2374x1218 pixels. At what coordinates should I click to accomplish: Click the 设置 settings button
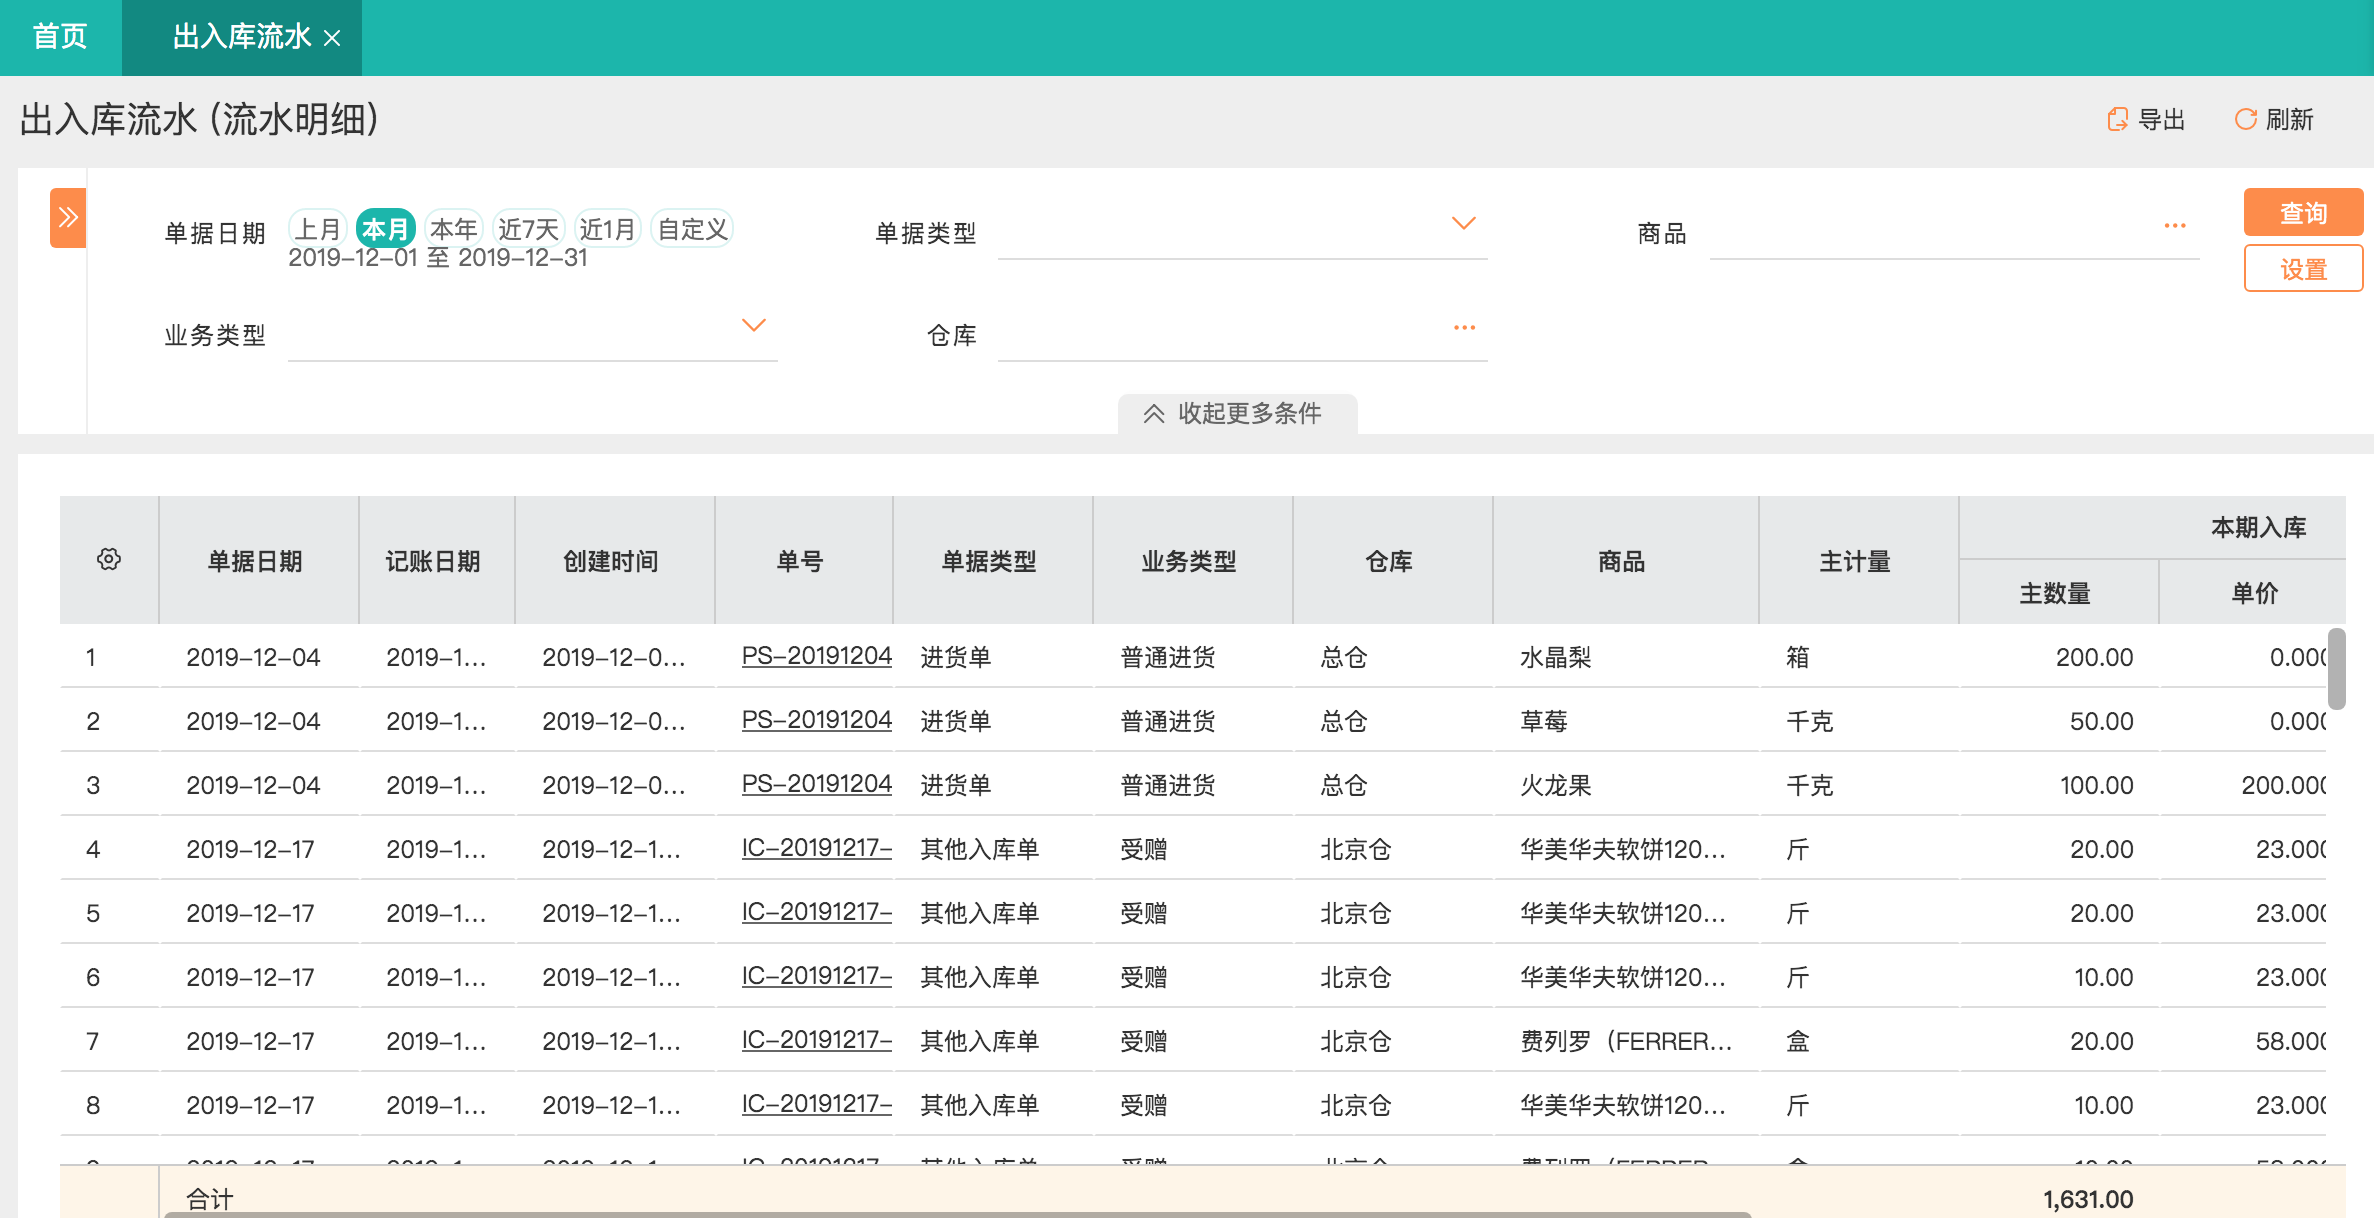(2304, 267)
